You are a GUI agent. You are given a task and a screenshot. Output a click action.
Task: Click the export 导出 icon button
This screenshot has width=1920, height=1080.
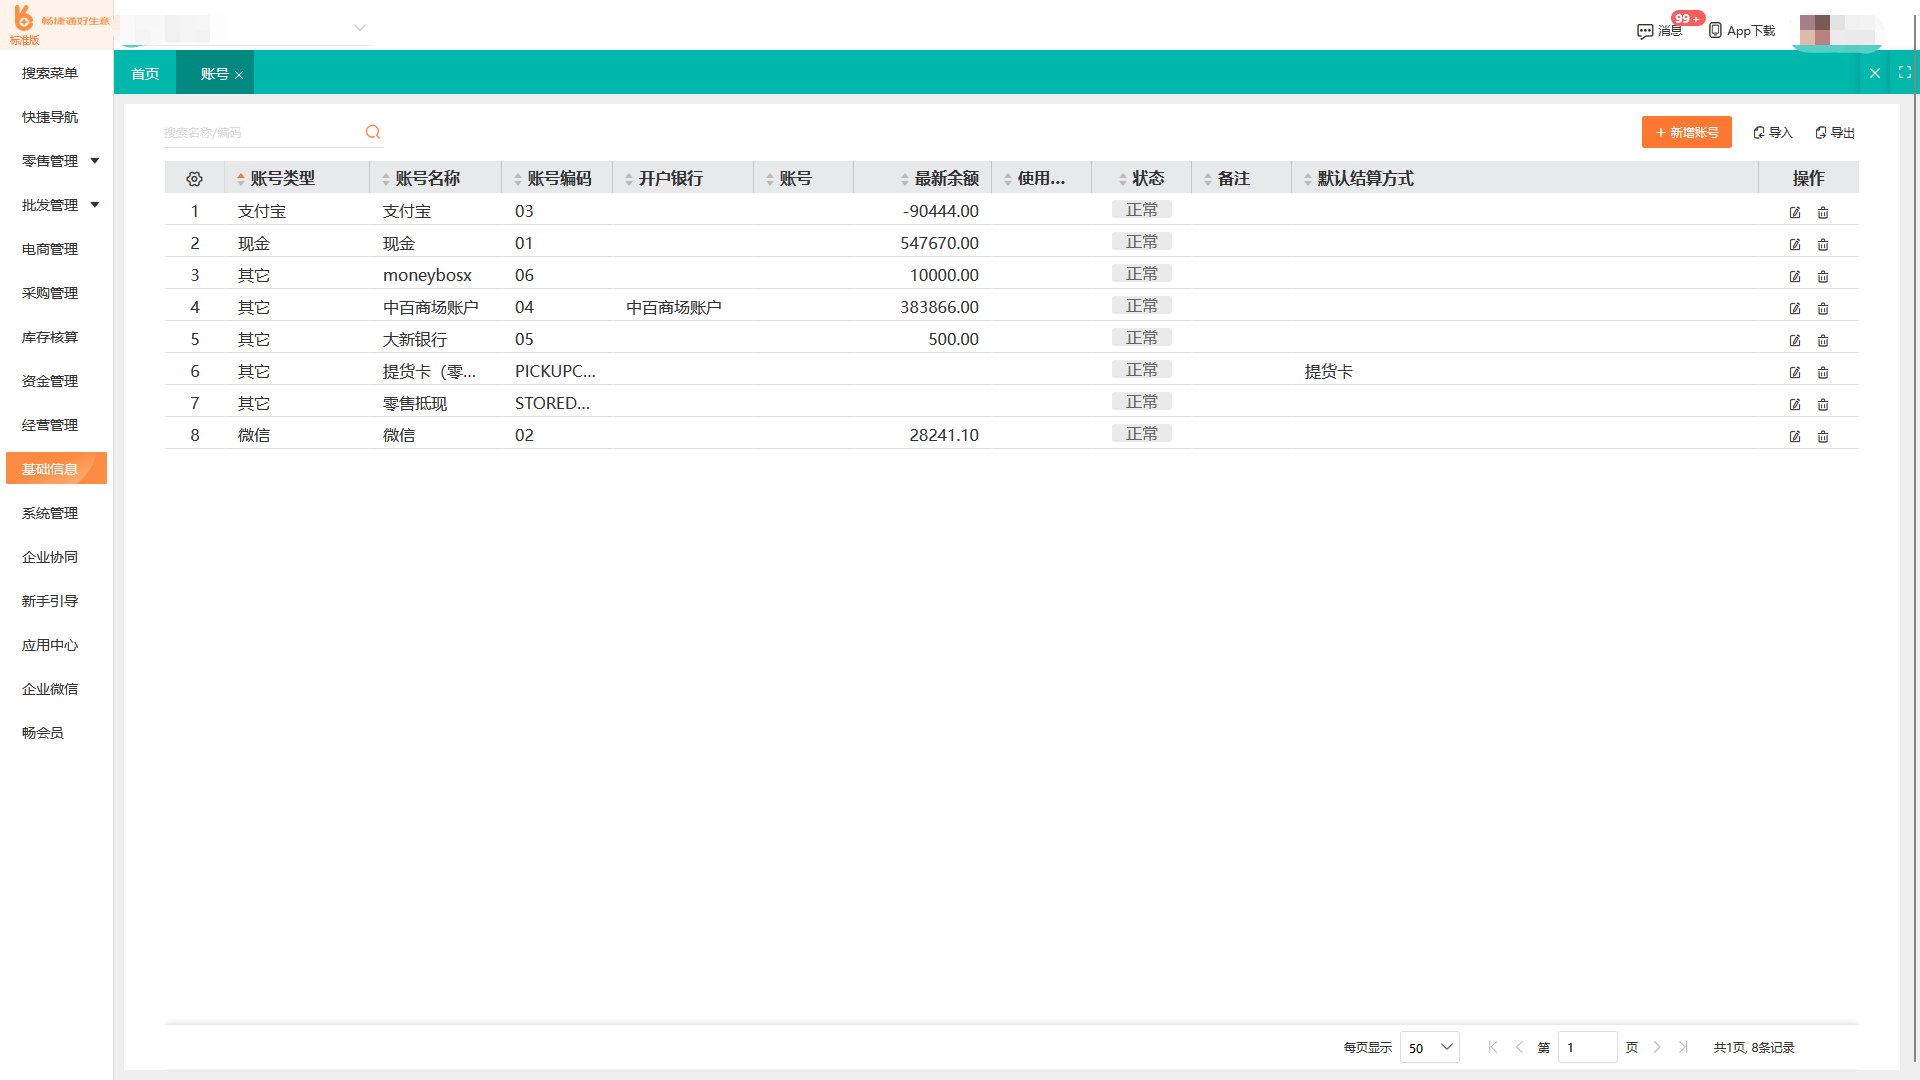coord(1834,132)
